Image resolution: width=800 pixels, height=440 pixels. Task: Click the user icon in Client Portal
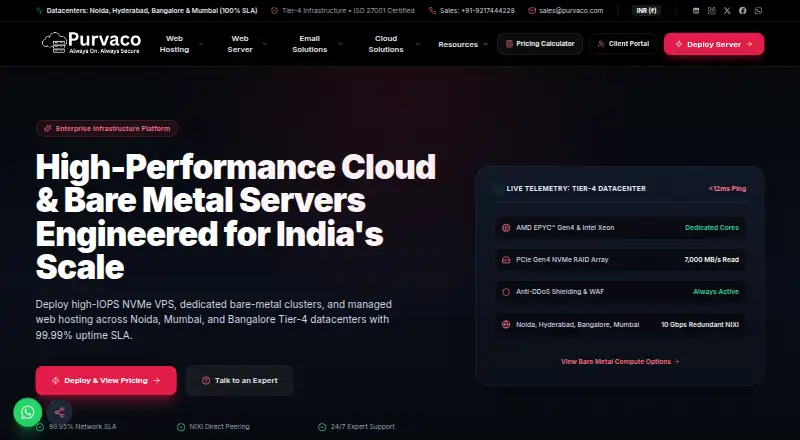tap(601, 44)
